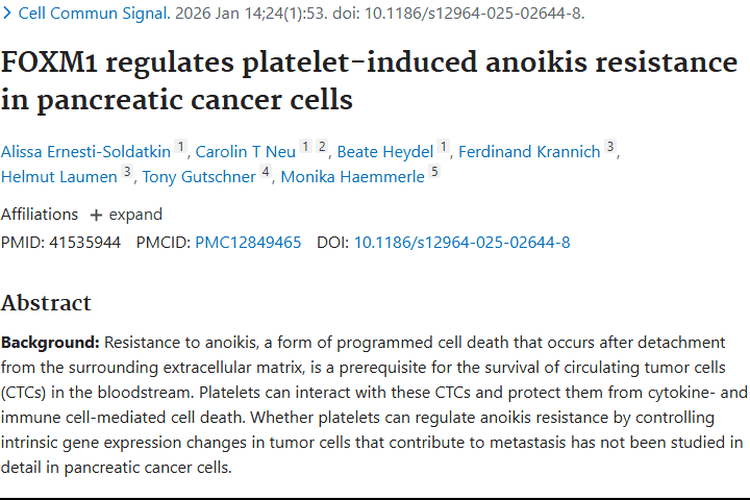This screenshot has height=500, width=750.
Task: Open author Tony Gutschner's link
Action: pos(199,177)
